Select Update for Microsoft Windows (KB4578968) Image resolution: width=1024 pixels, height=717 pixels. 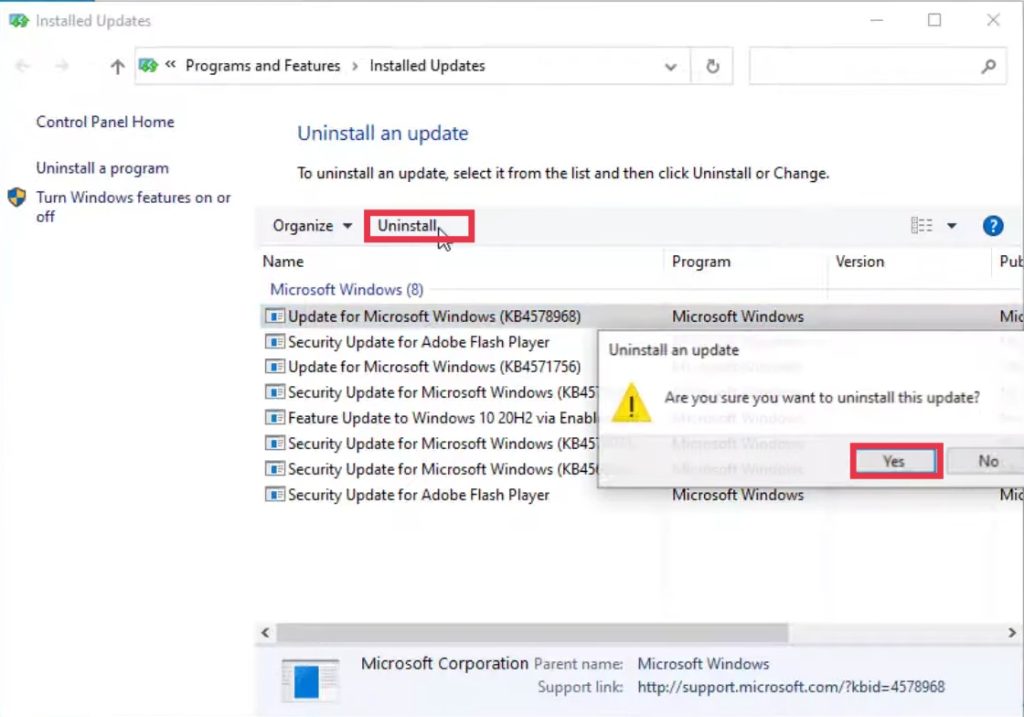coord(434,317)
